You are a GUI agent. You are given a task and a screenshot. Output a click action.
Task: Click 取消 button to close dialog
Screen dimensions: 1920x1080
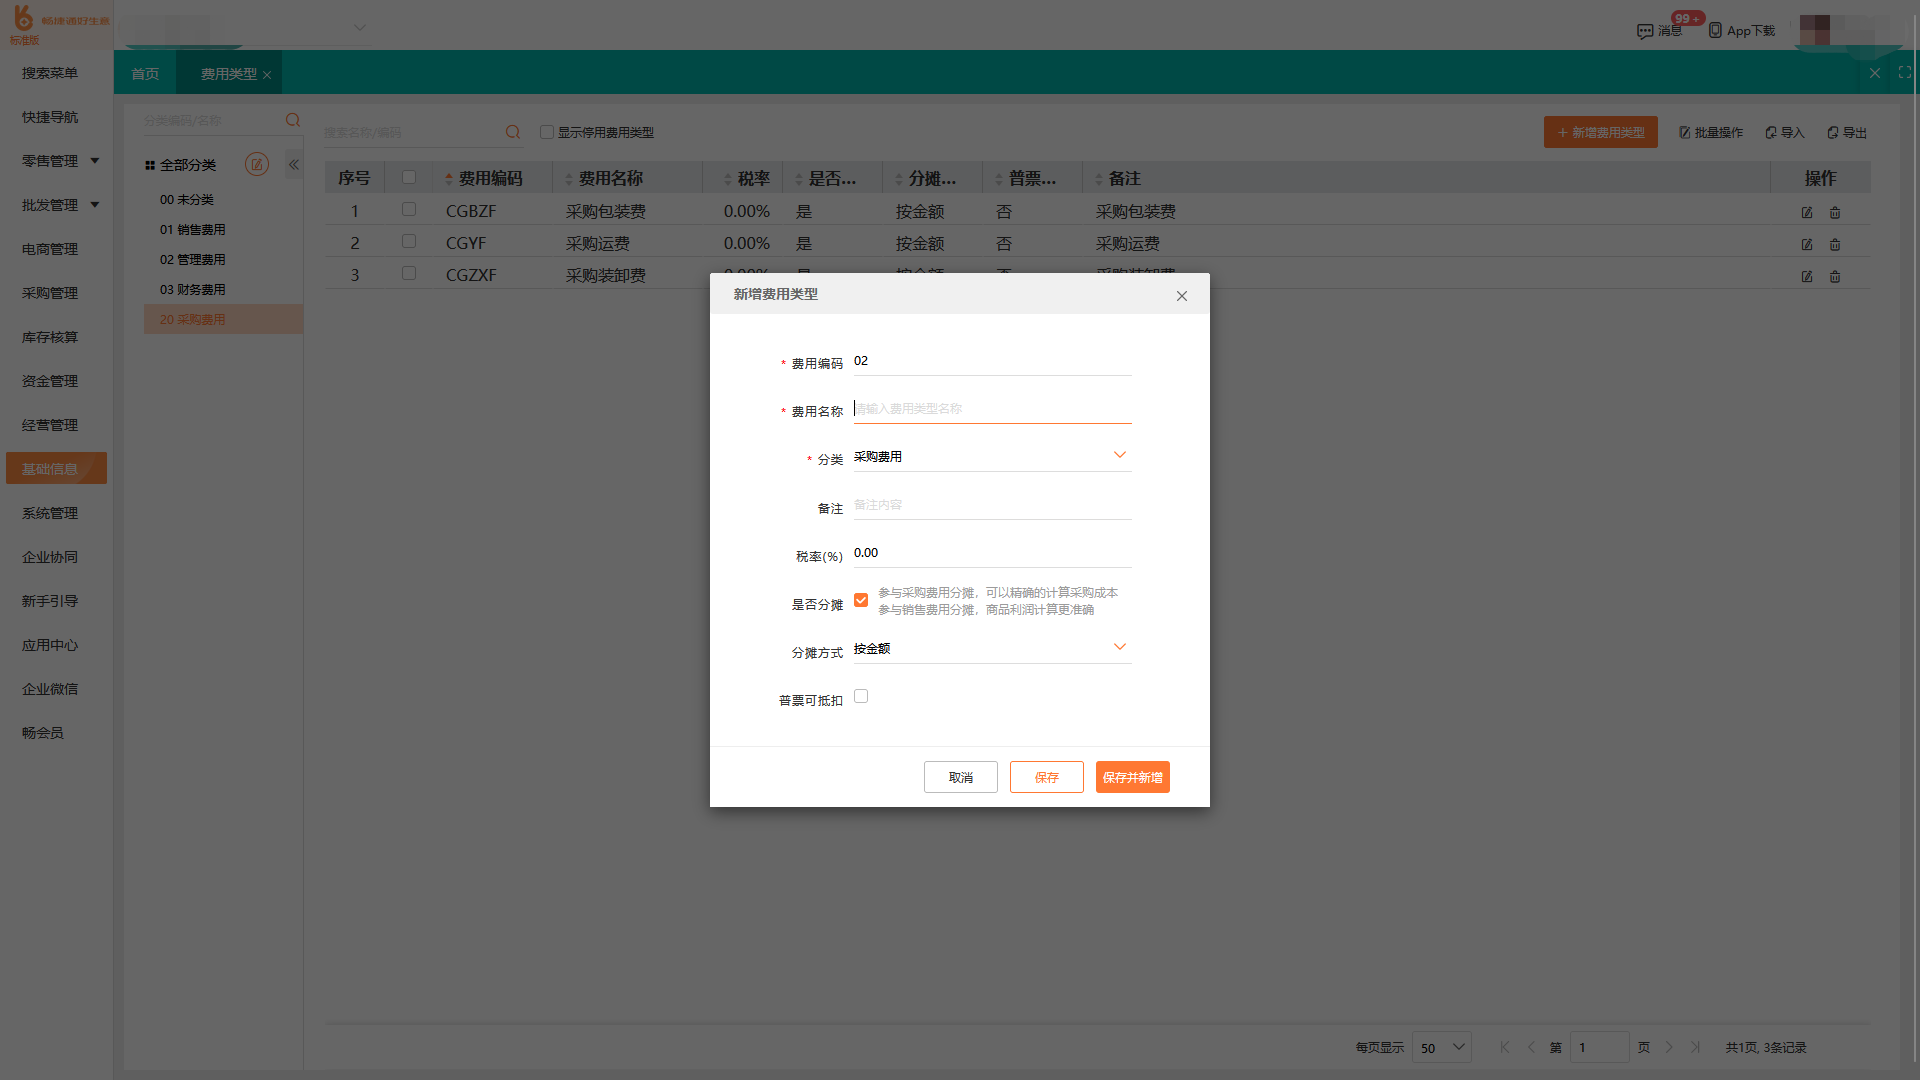(960, 777)
